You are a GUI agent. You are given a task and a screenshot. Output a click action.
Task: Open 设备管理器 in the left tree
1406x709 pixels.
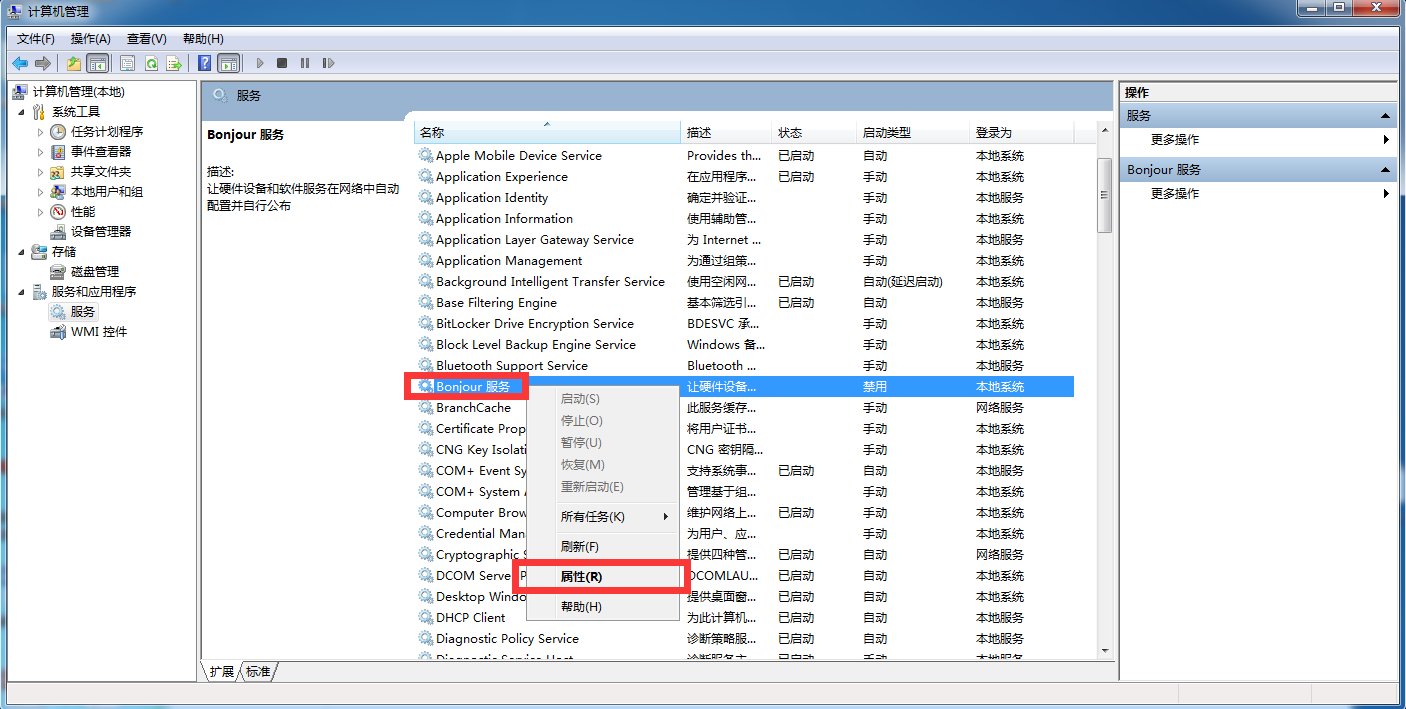100,231
